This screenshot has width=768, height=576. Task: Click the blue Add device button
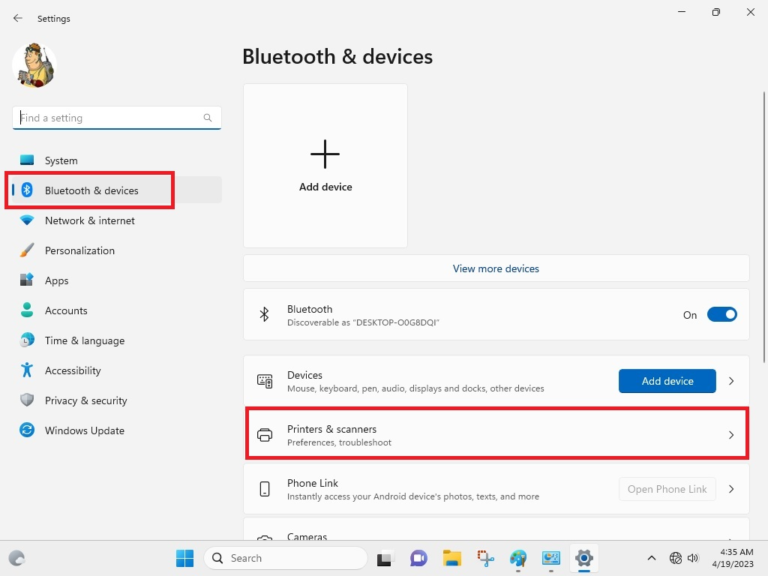[667, 381]
